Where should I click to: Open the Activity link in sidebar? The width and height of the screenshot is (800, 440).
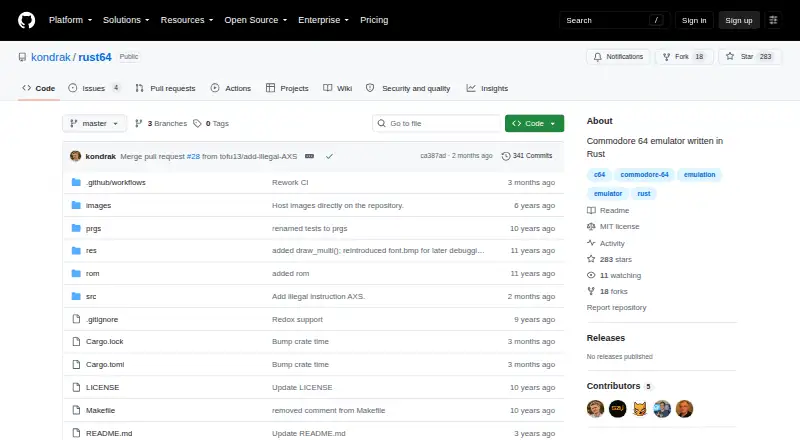click(x=606, y=243)
